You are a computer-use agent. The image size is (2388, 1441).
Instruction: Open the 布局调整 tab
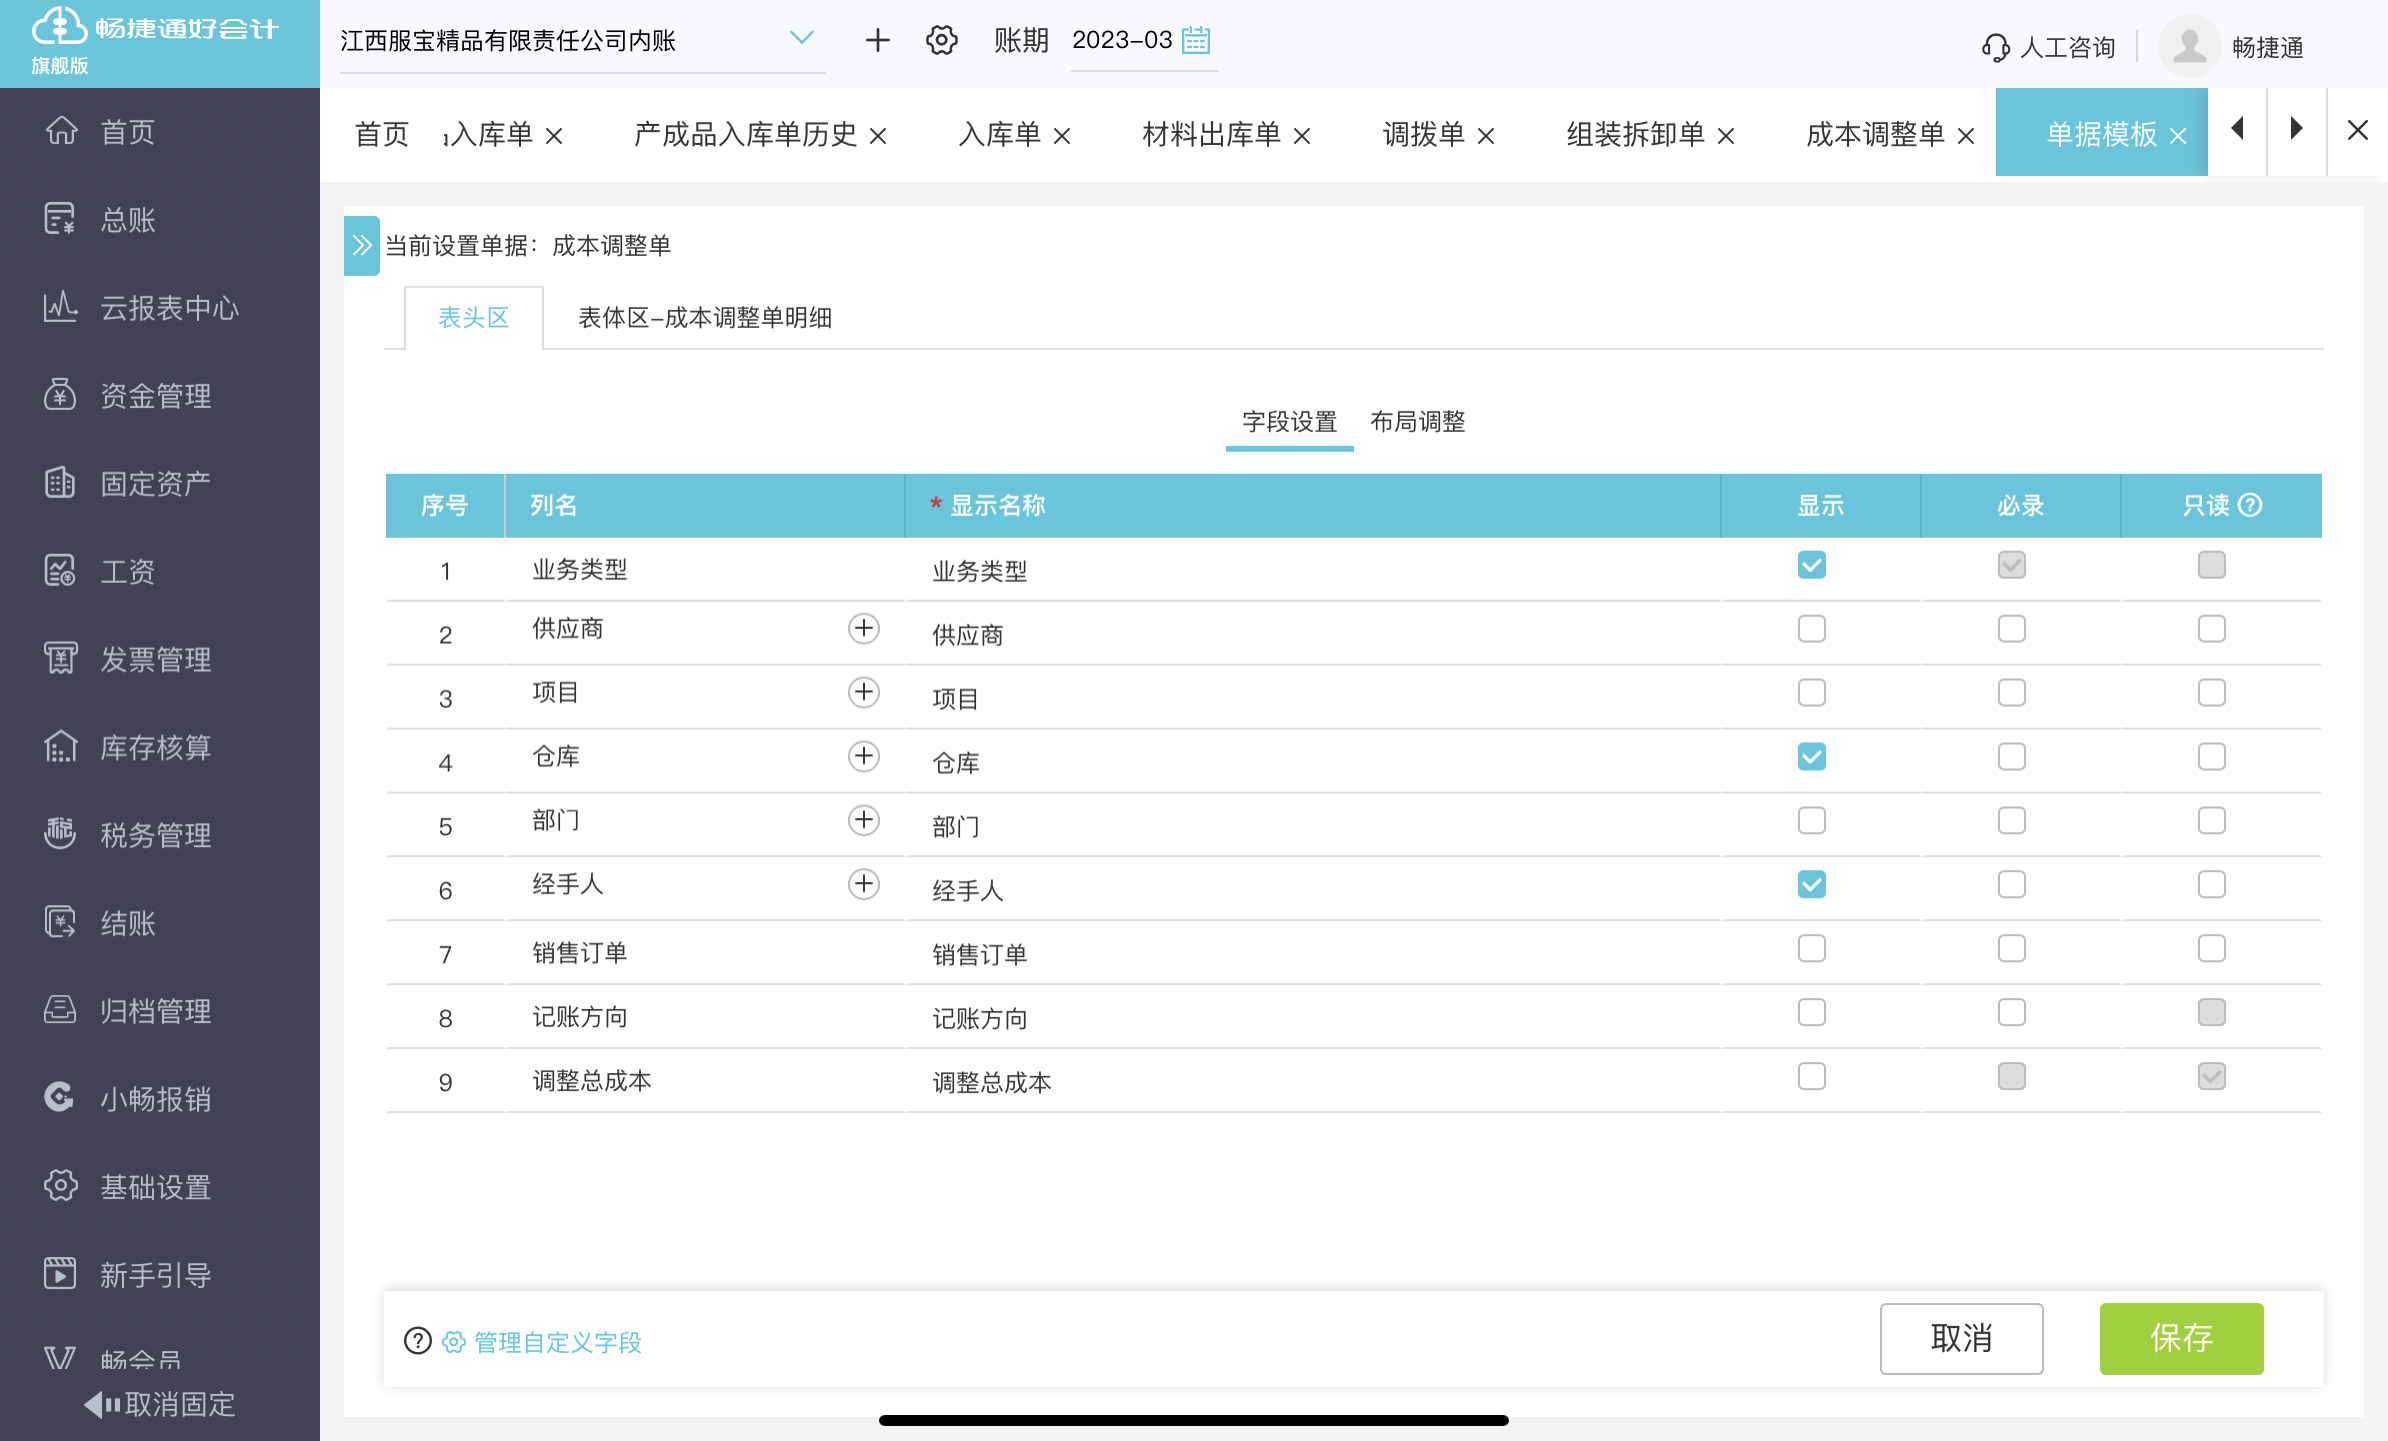1419,420
